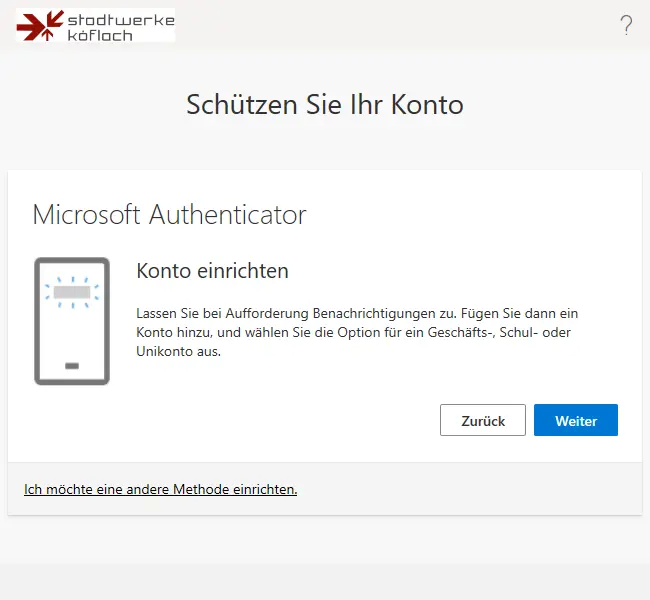
Task: Go back with the Zurück button
Action: click(x=483, y=421)
